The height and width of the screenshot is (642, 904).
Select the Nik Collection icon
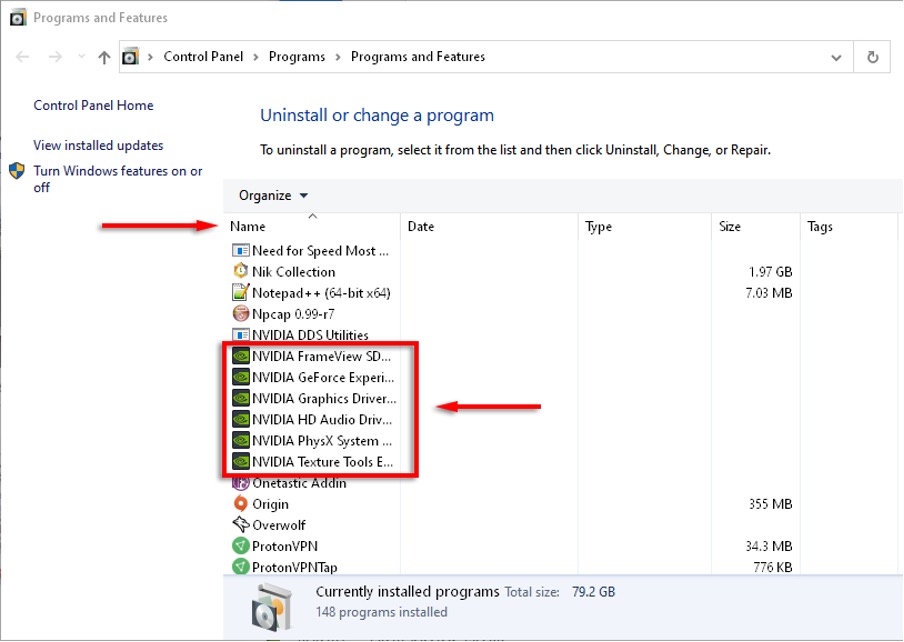[x=240, y=272]
